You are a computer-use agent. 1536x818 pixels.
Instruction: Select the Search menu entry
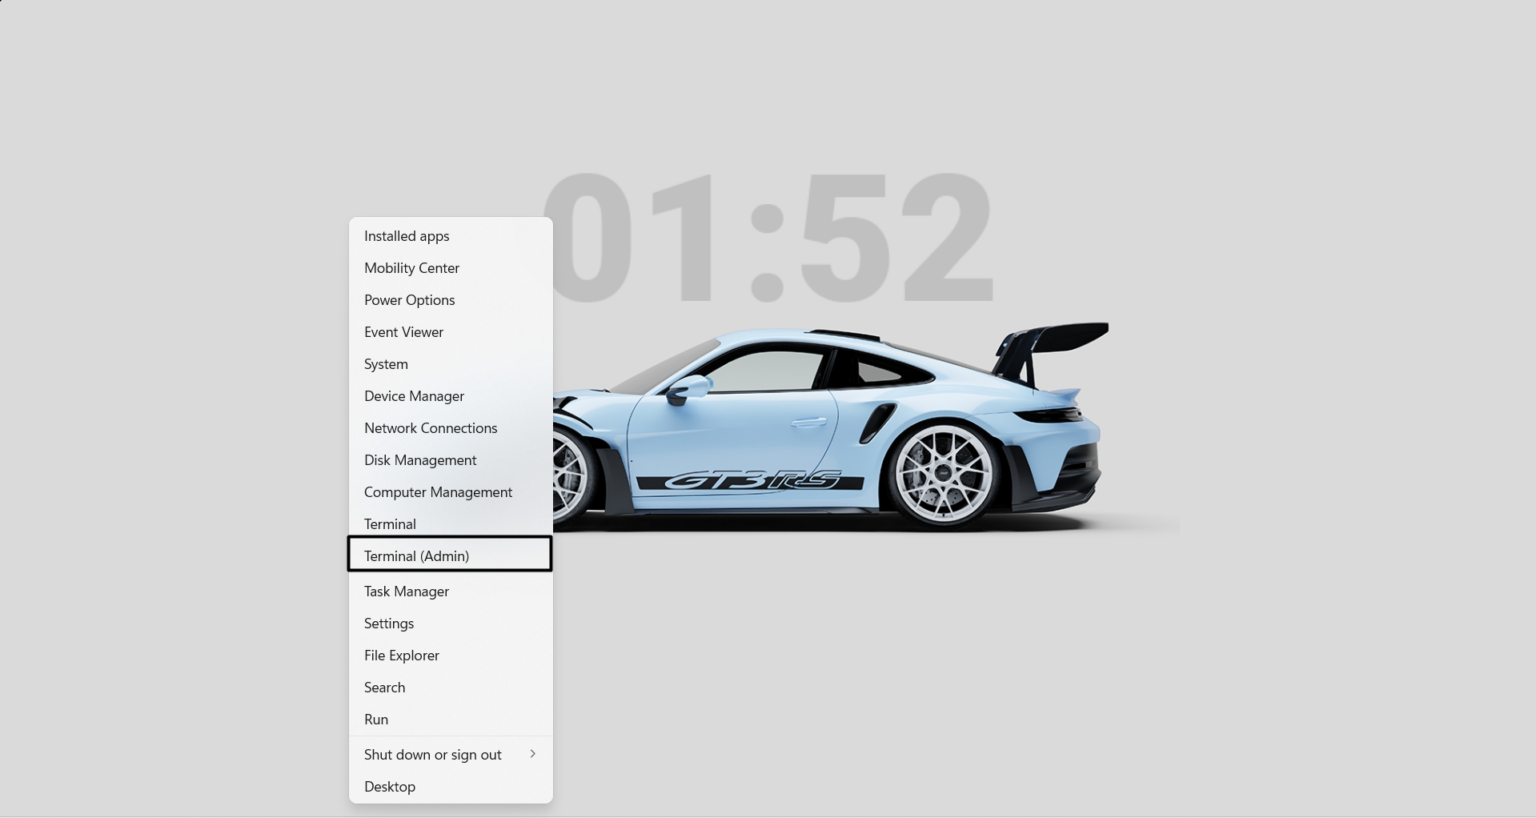[x=385, y=687]
